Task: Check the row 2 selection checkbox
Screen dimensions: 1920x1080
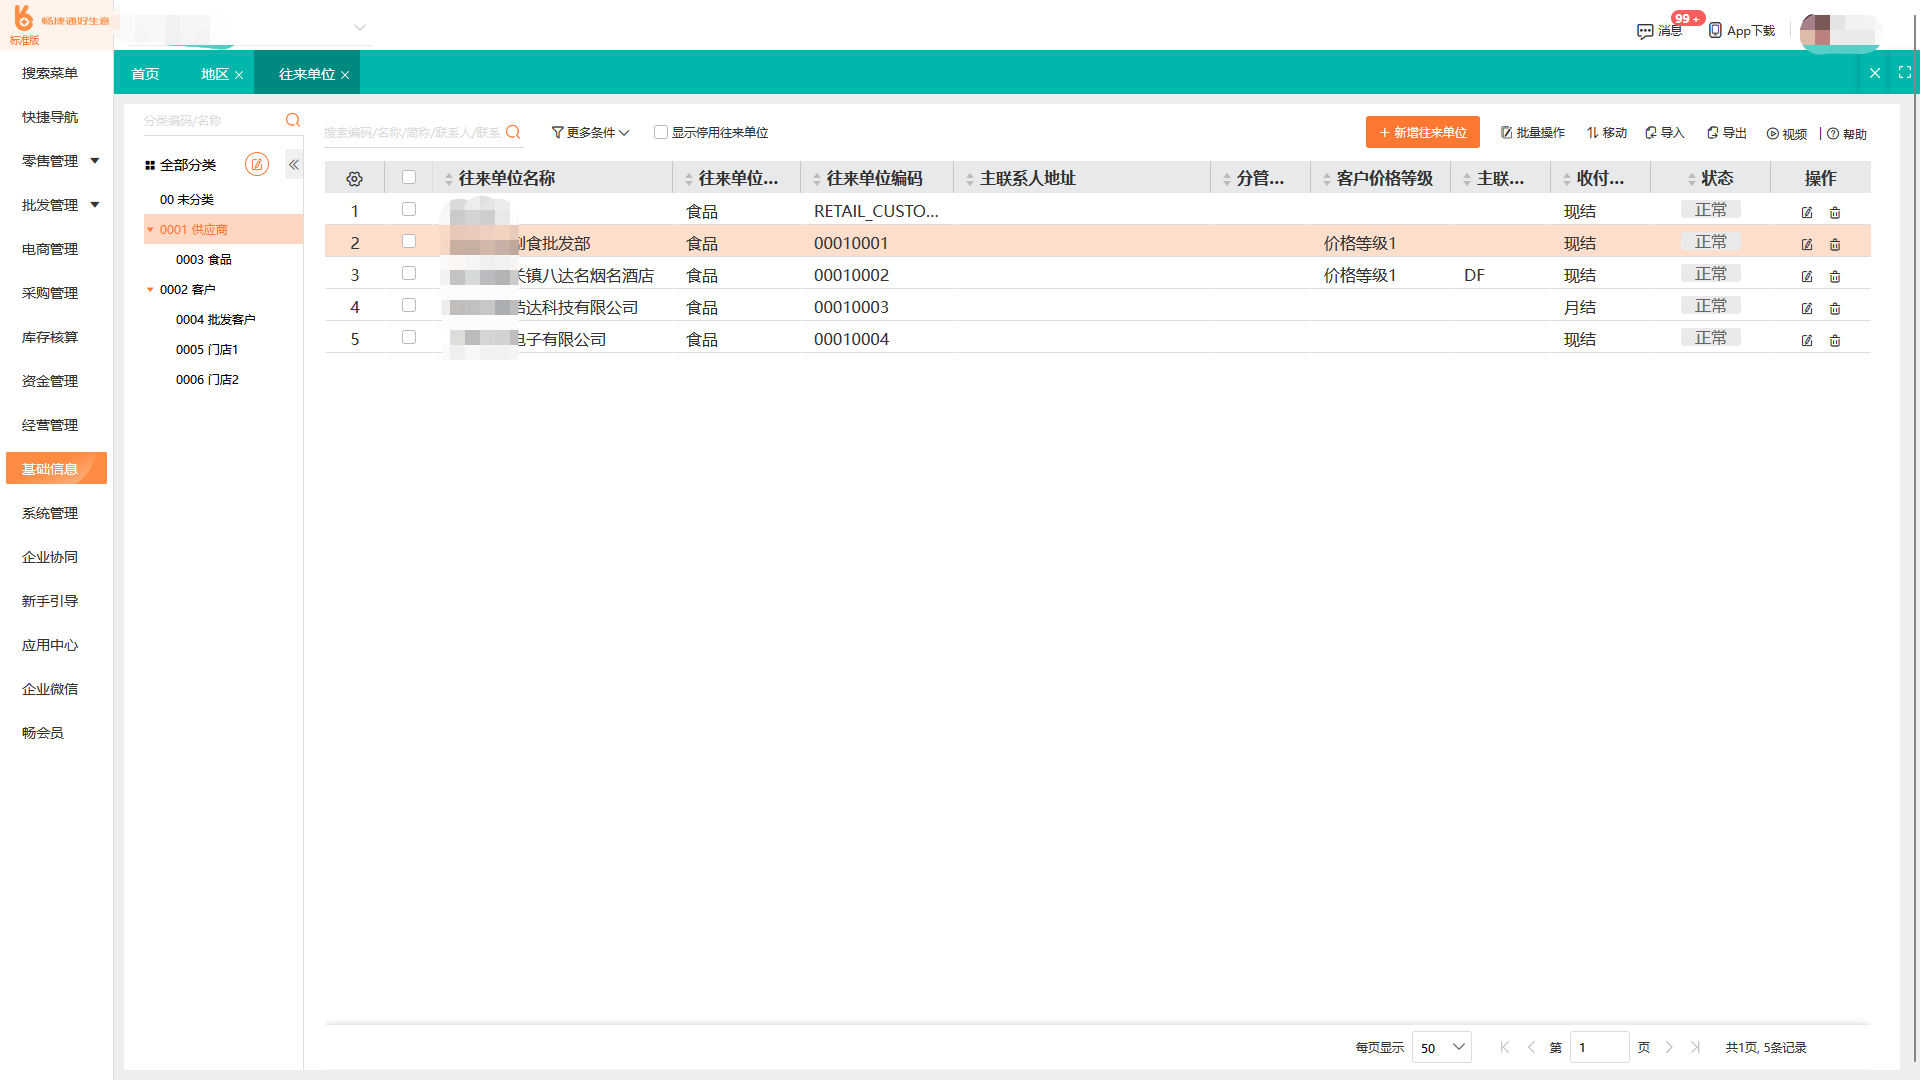Action: 409,241
